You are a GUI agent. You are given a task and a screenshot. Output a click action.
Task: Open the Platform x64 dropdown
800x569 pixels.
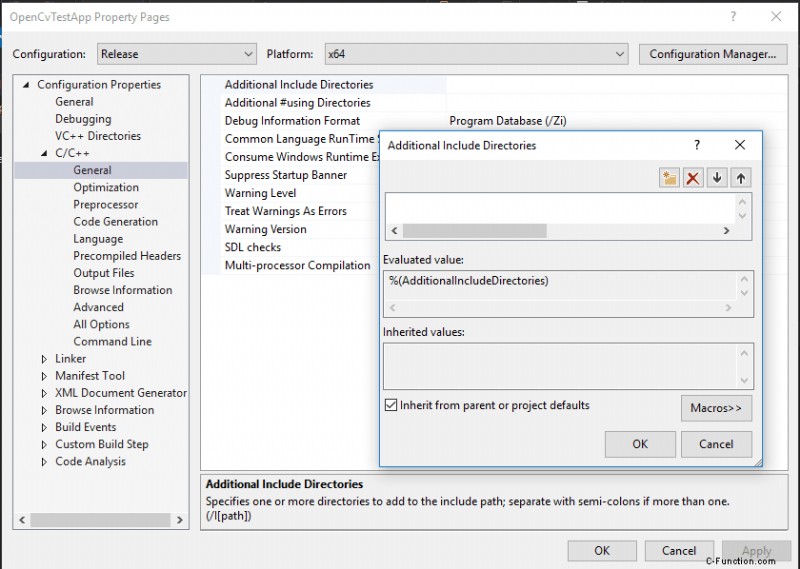point(474,54)
